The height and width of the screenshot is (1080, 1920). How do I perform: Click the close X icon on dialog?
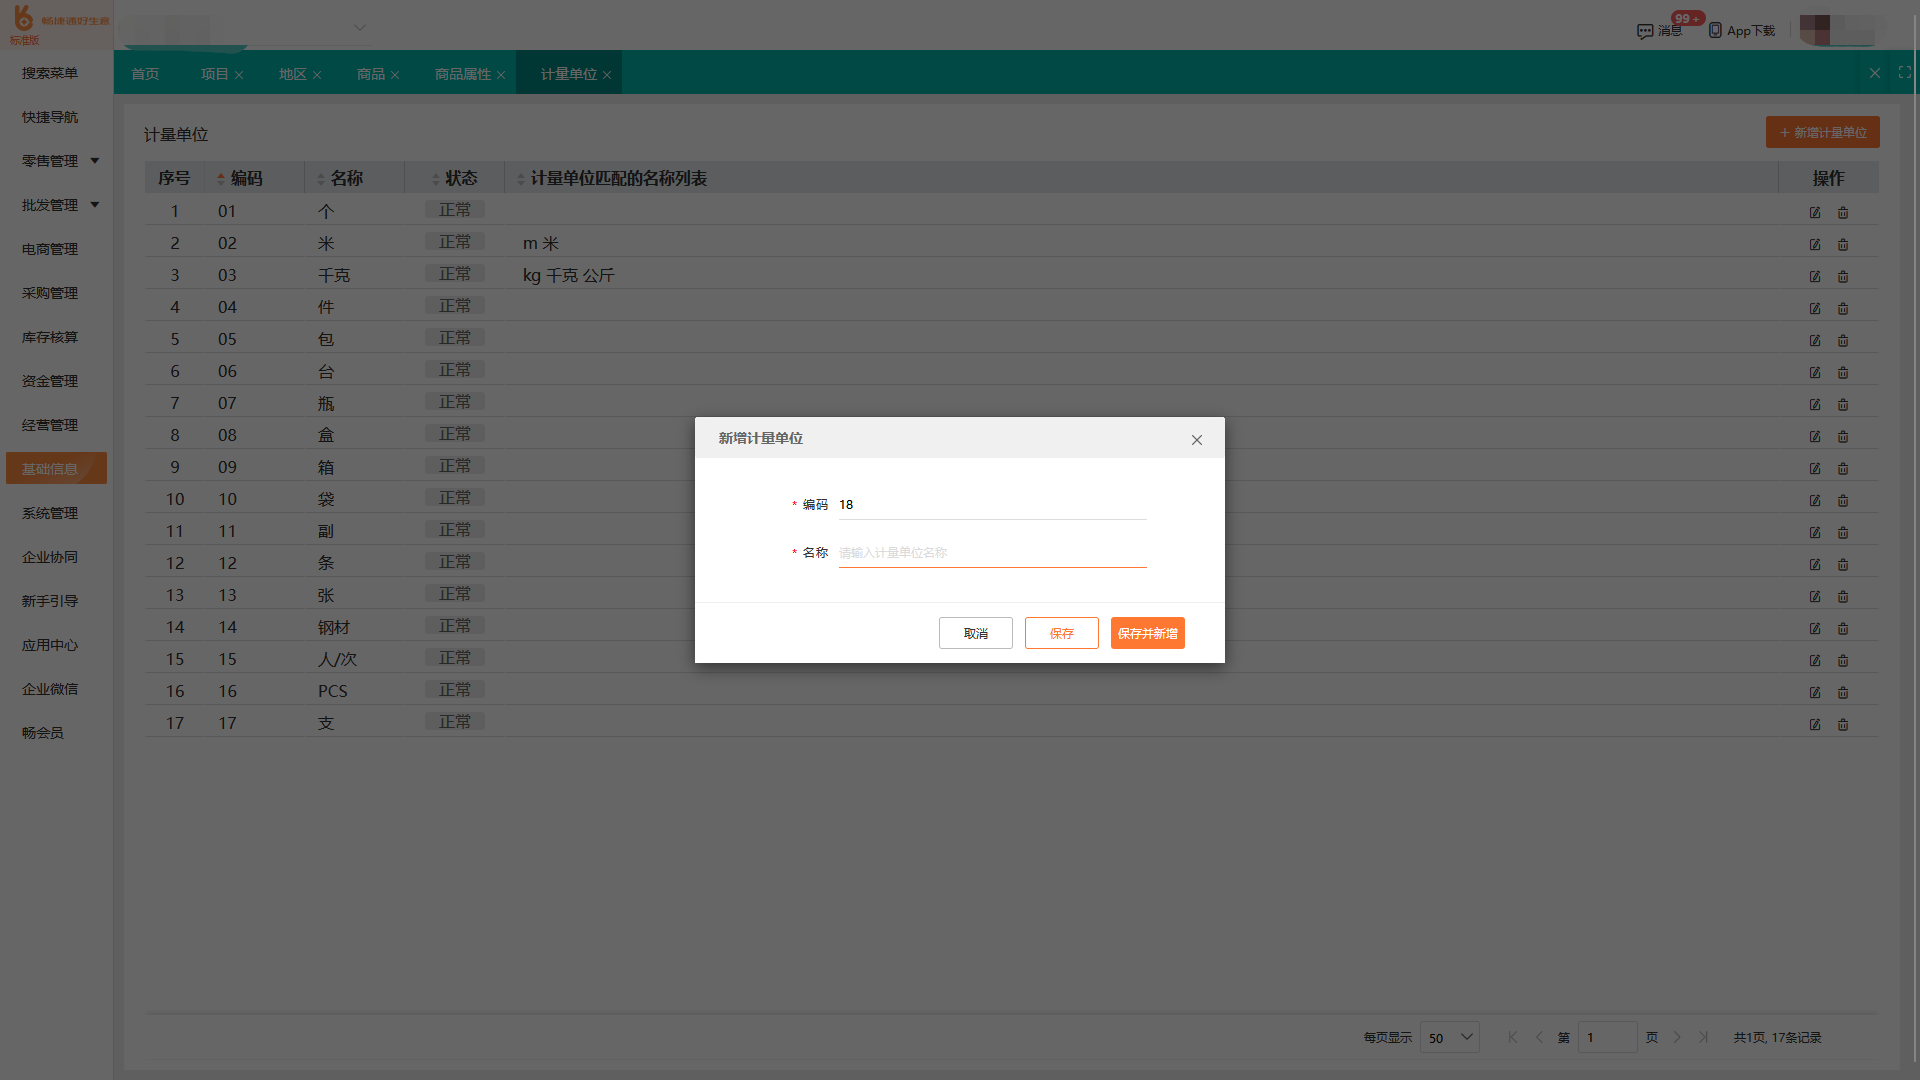(x=1197, y=439)
